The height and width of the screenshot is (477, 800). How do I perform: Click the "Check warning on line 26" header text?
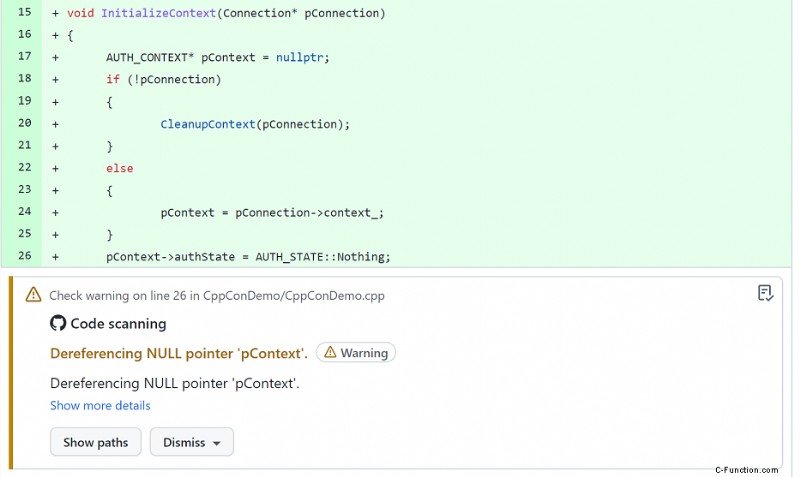click(x=216, y=296)
